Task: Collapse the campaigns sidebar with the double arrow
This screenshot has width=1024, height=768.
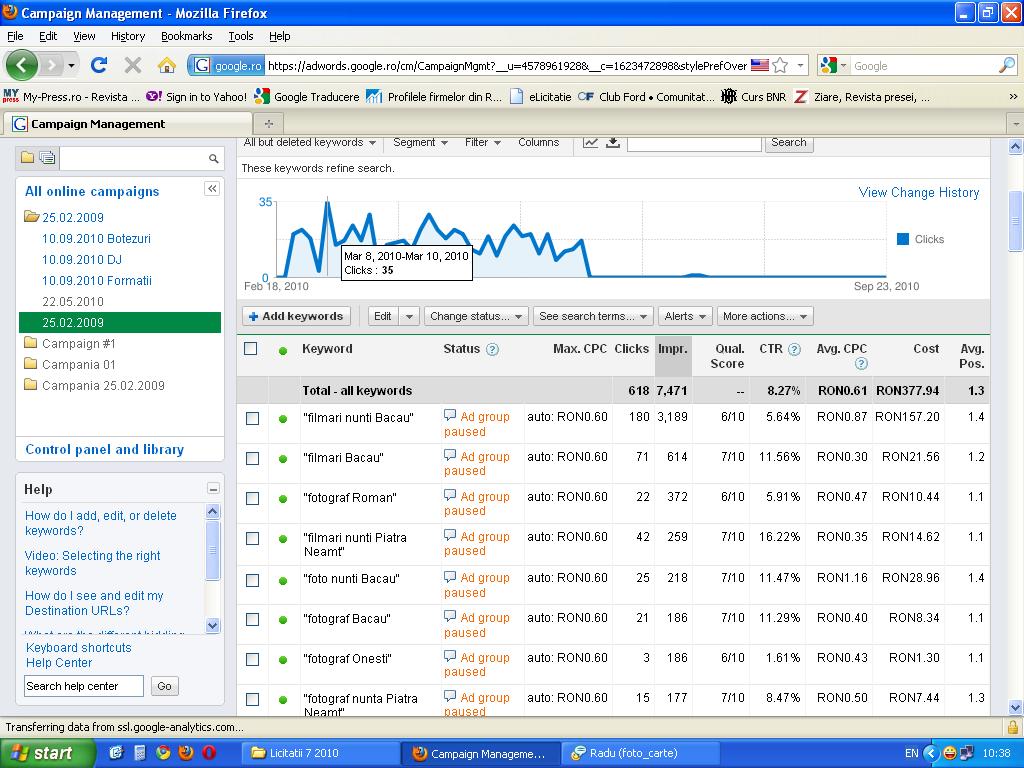Action: click(x=212, y=189)
